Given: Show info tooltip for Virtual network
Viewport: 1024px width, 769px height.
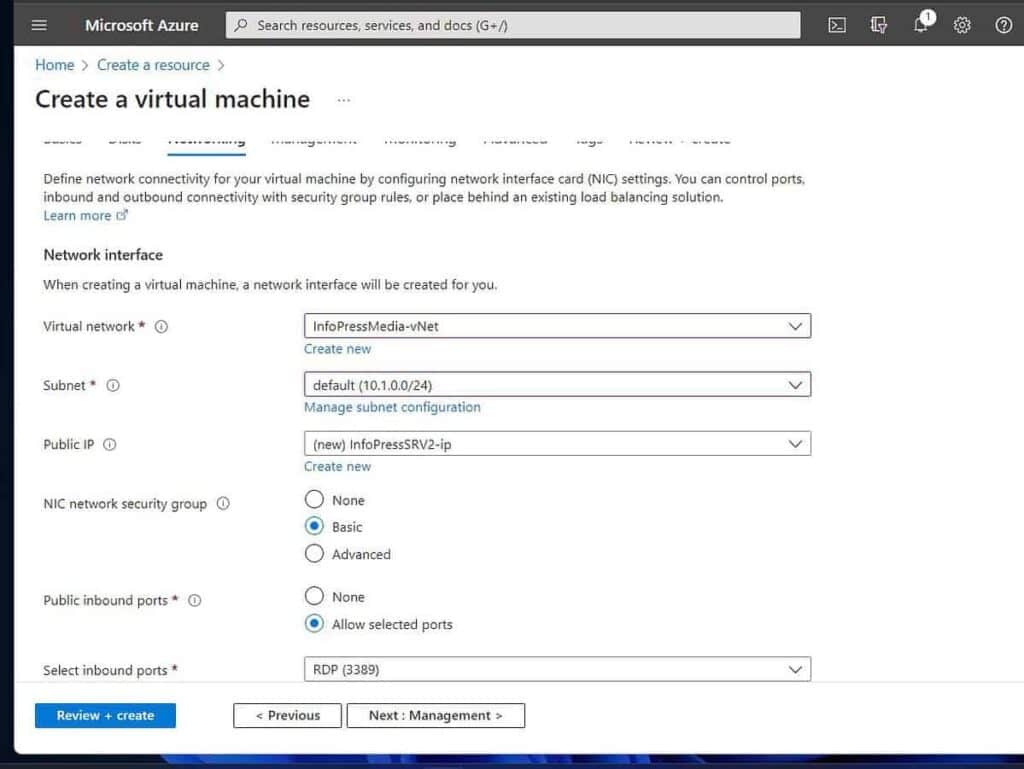Looking at the screenshot, I should pyautogui.click(x=161, y=326).
